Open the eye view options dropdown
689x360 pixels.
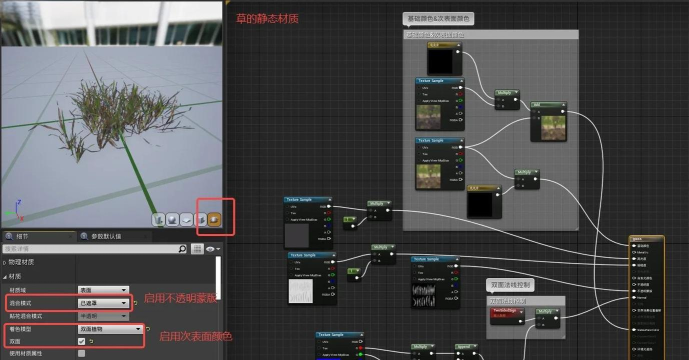click(213, 249)
